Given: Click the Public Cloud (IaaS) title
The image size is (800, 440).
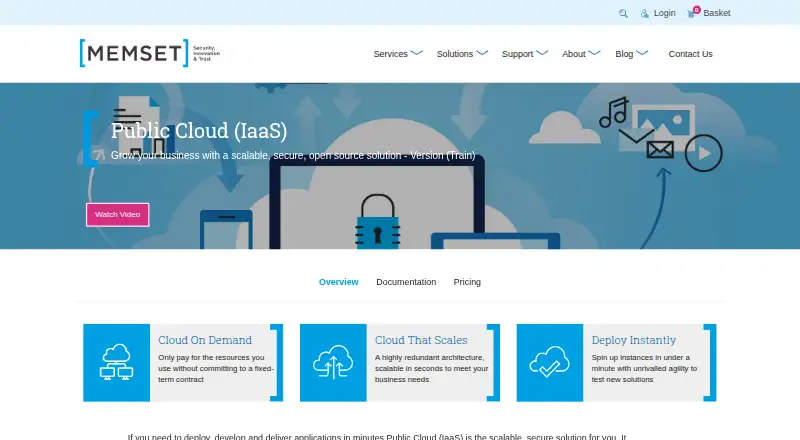Looking at the screenshot, I should (199, 131).
